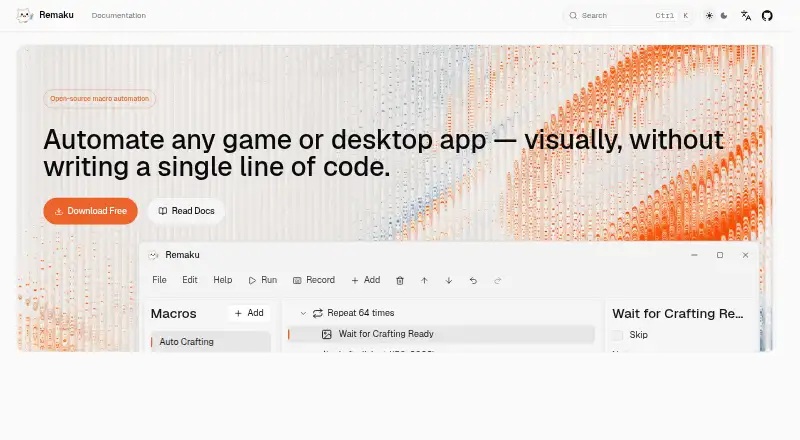Open the Documentation nav link
The image size is (800, 440).
118,15
